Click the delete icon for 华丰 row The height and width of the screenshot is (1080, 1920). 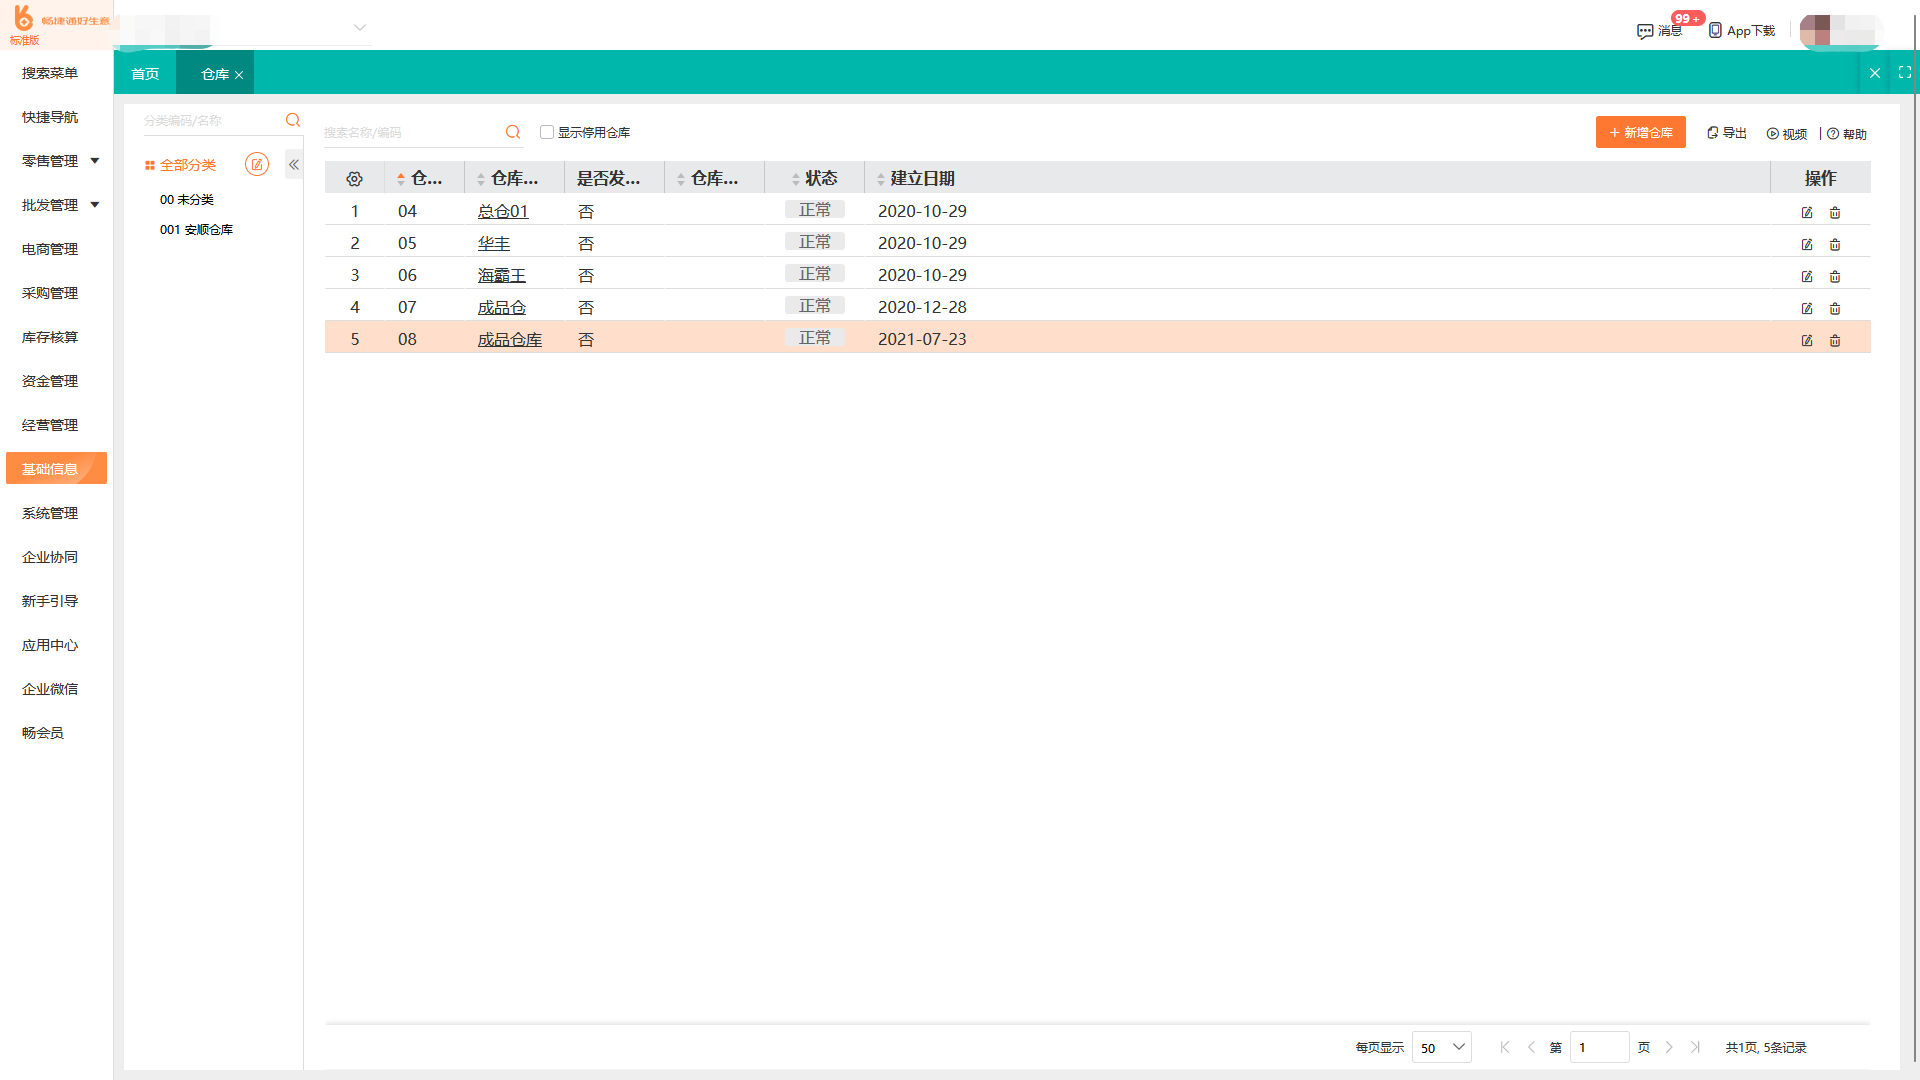point(1836,244)
